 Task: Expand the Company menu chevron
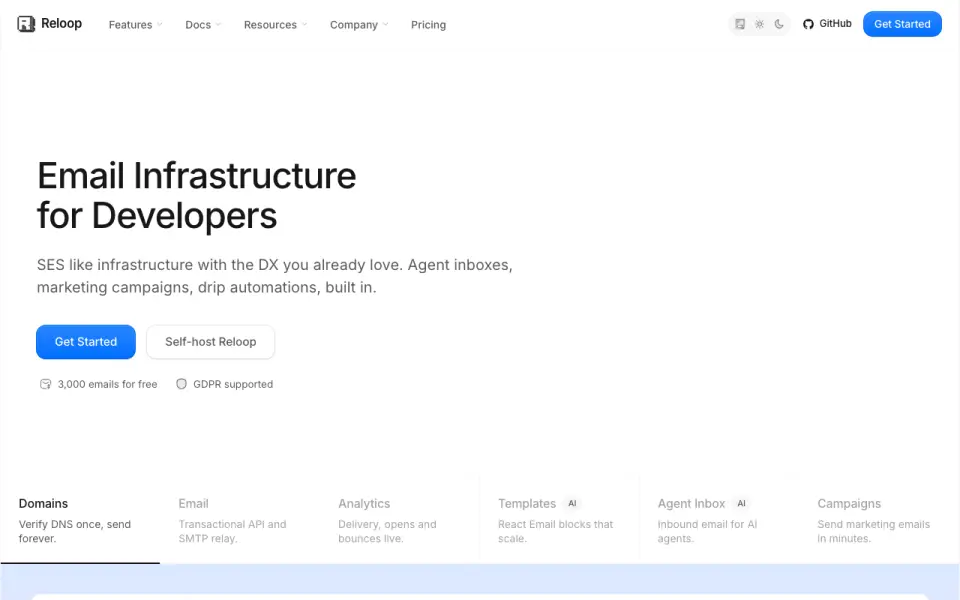(x=385, y=24)
